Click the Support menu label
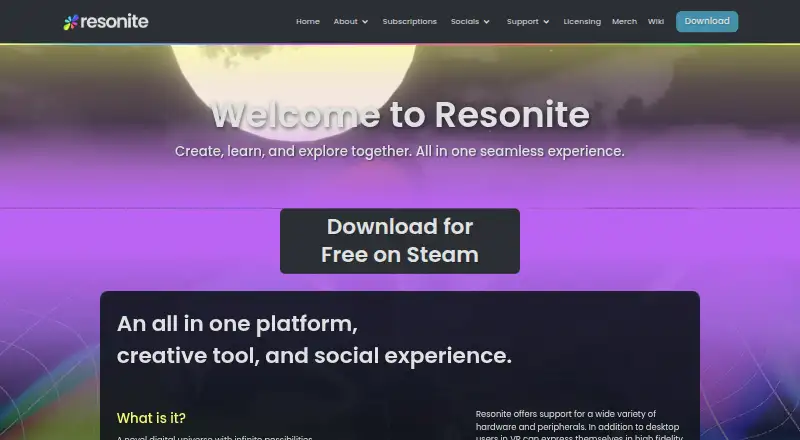 pyautogui.click(x=522, y=21)
